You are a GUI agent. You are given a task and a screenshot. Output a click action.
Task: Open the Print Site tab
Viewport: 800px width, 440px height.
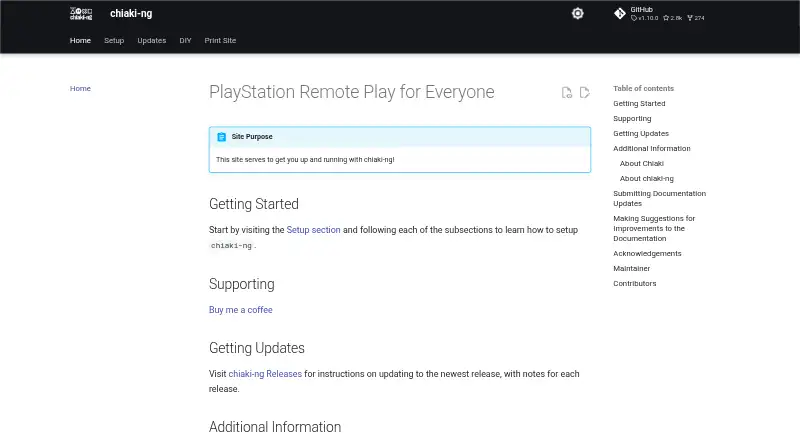(x=220, y=40)
